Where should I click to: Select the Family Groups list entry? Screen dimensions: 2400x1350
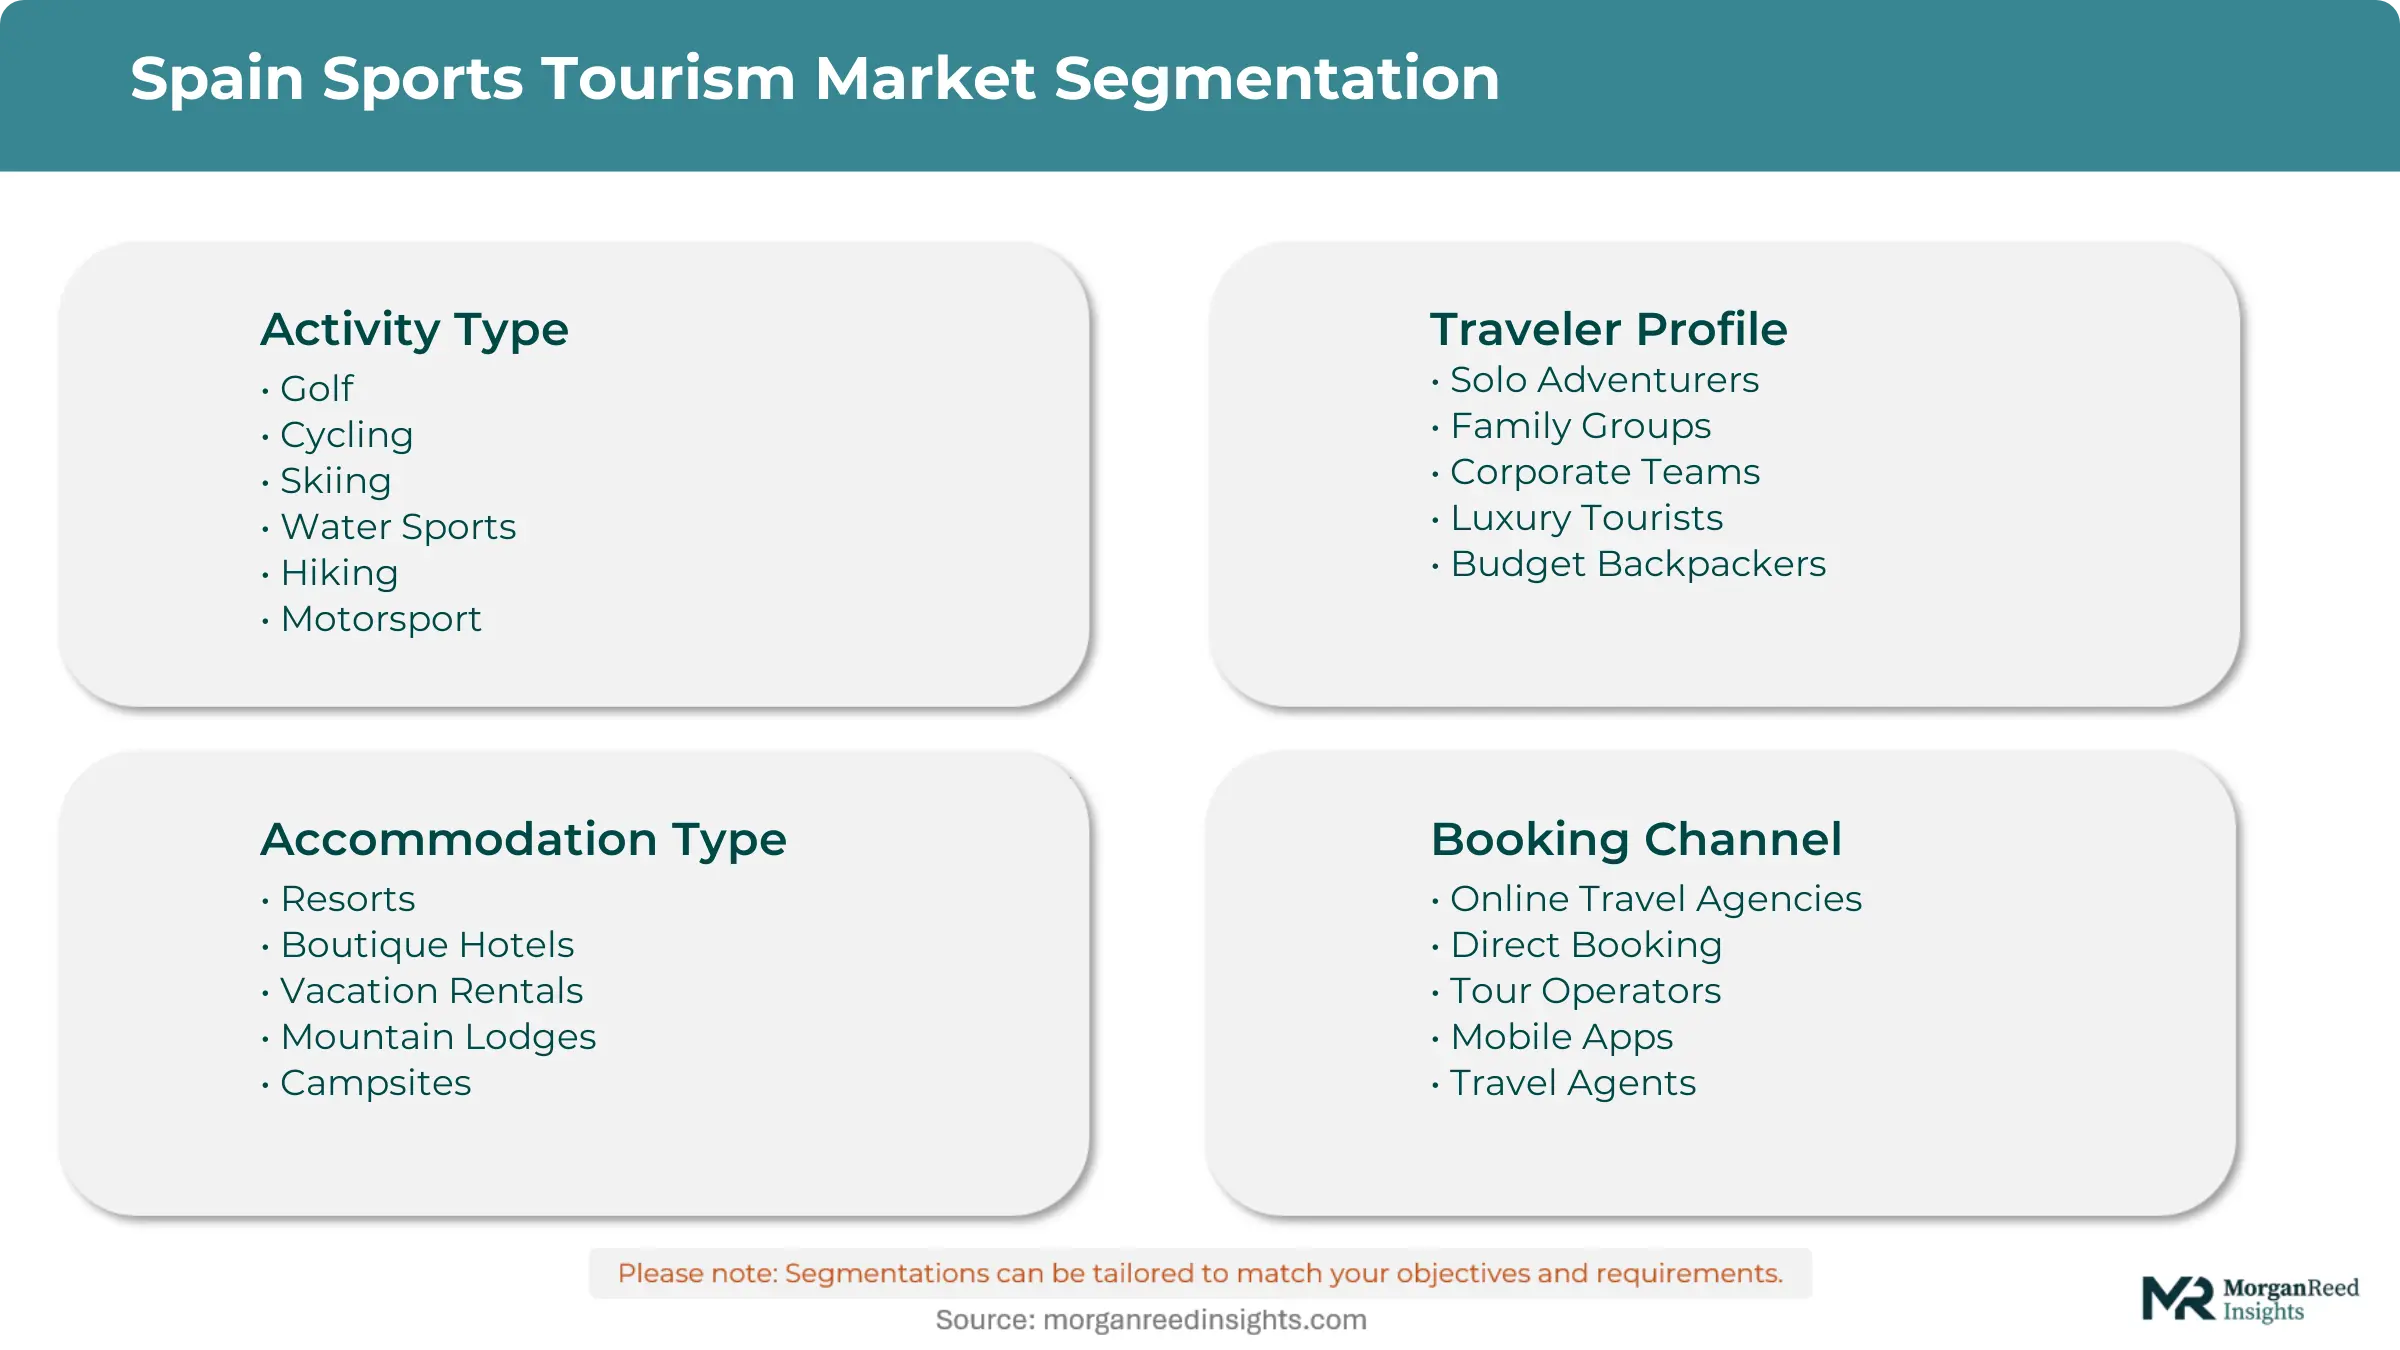pos(1580,426)
